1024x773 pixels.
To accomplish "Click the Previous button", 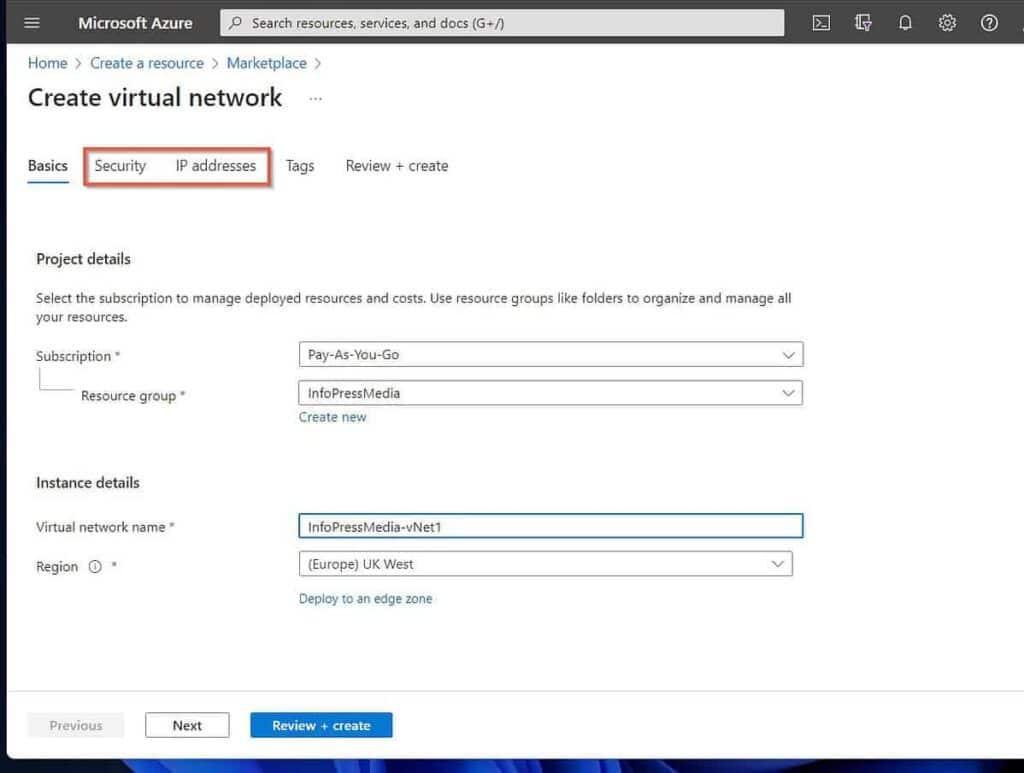I will (76, 725).
